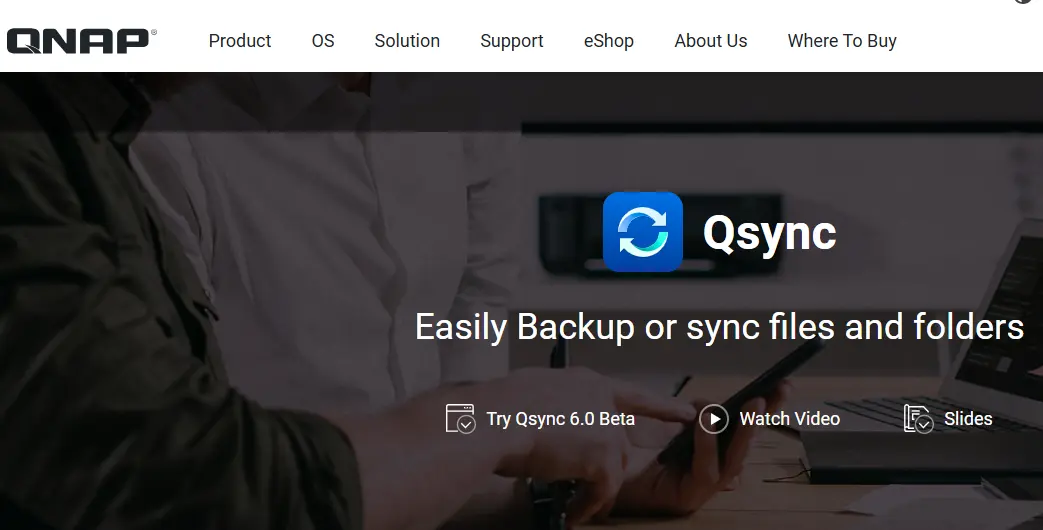This screenshot has width=1043, height=530.
Task: Open the OS menu
Action: [x=323, y=41]
